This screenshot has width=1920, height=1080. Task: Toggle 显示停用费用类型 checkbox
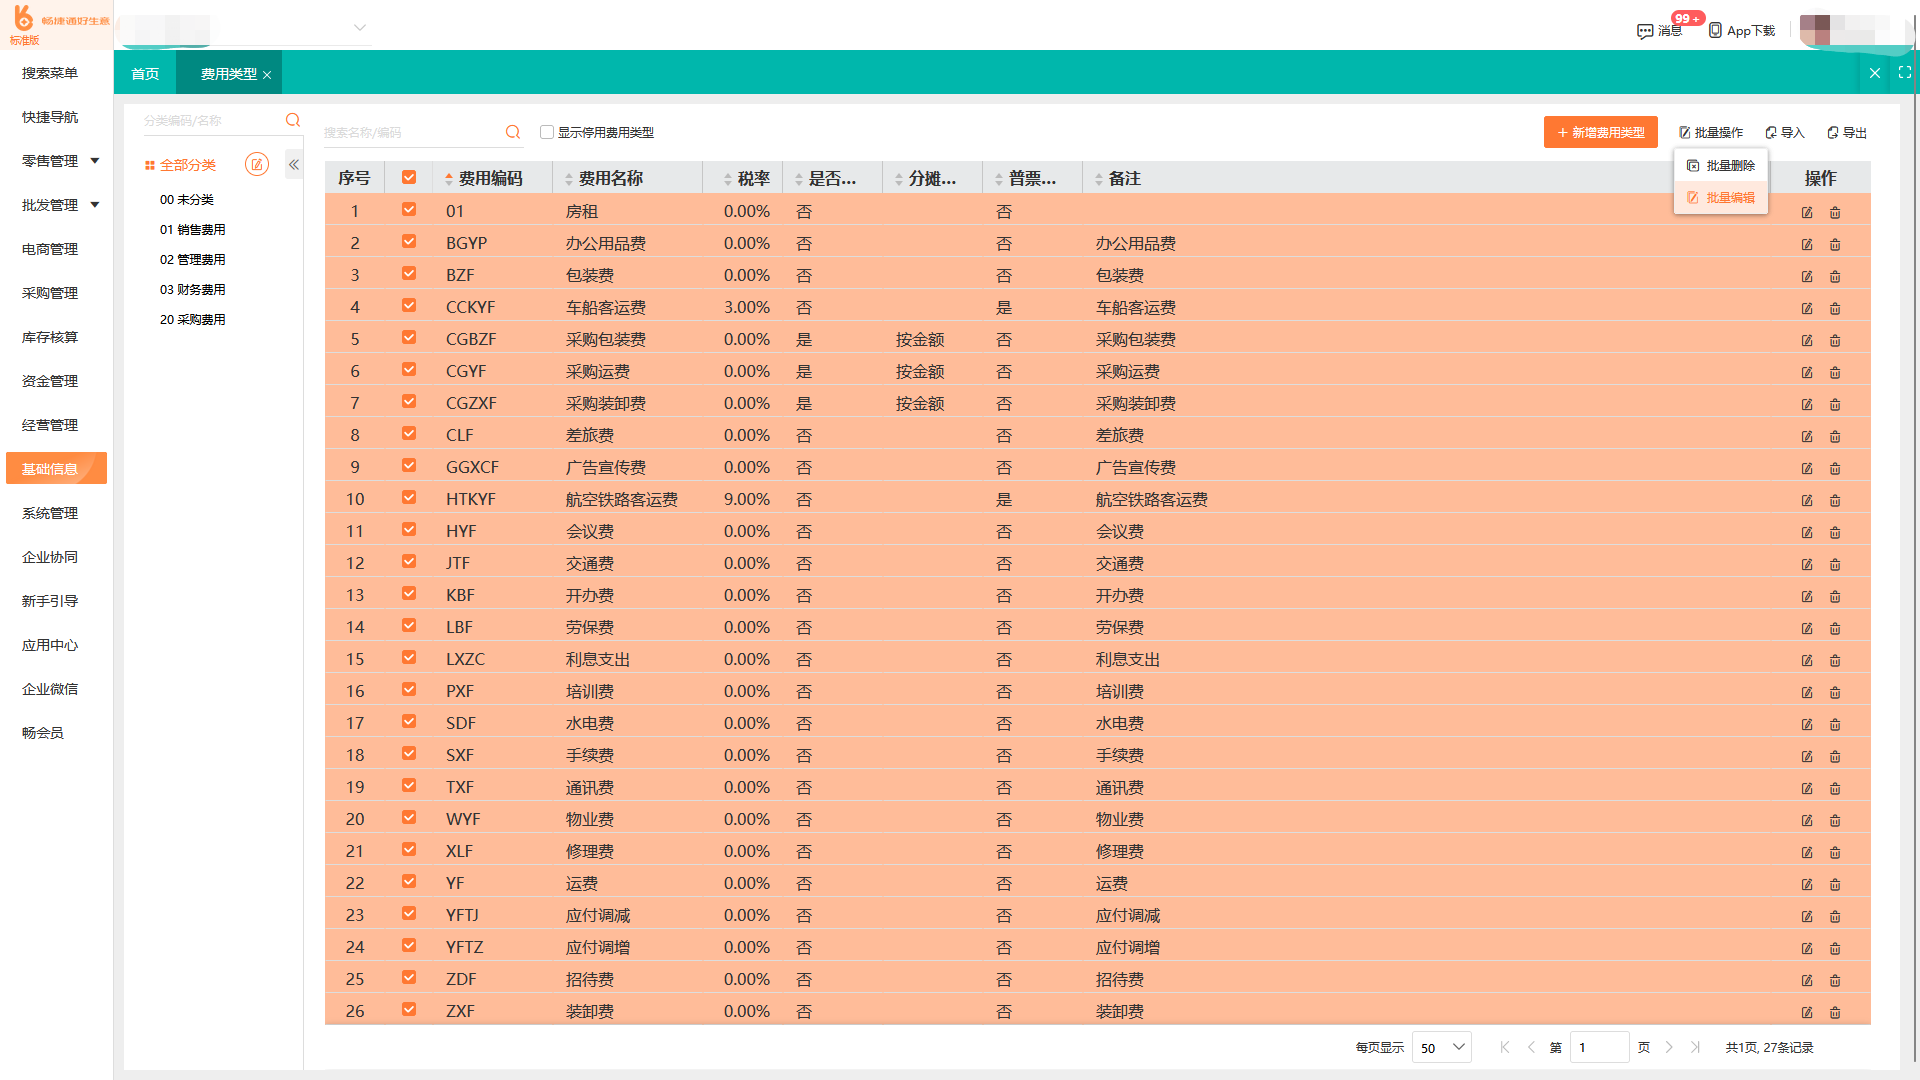546,131
